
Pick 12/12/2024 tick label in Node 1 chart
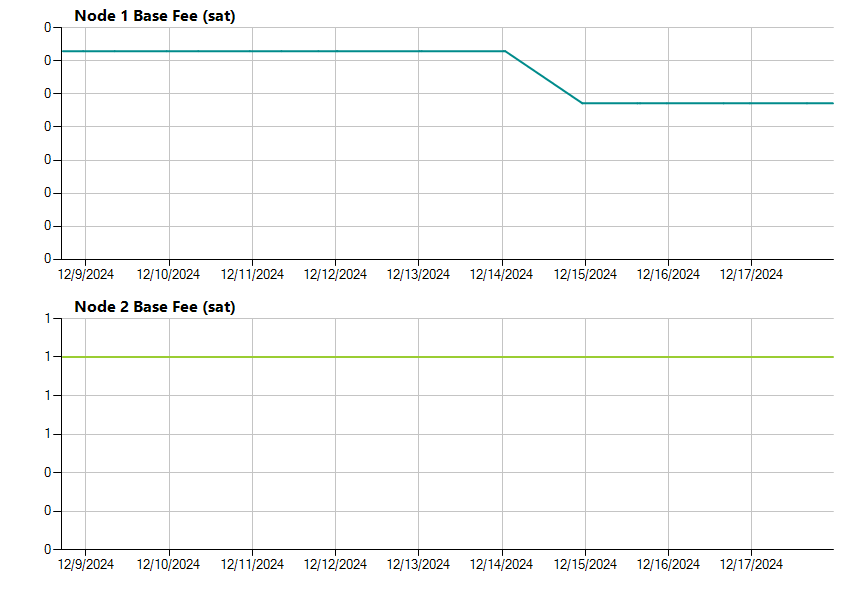click(x=335, y=274)
